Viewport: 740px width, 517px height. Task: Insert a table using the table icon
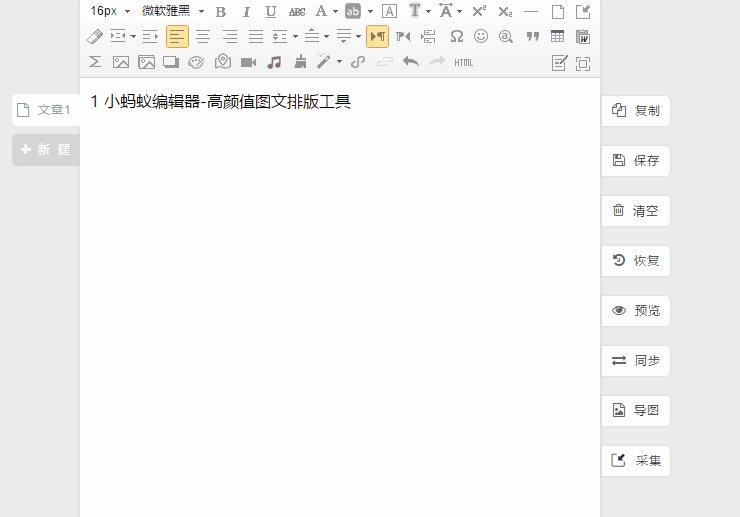coord(557,37)
